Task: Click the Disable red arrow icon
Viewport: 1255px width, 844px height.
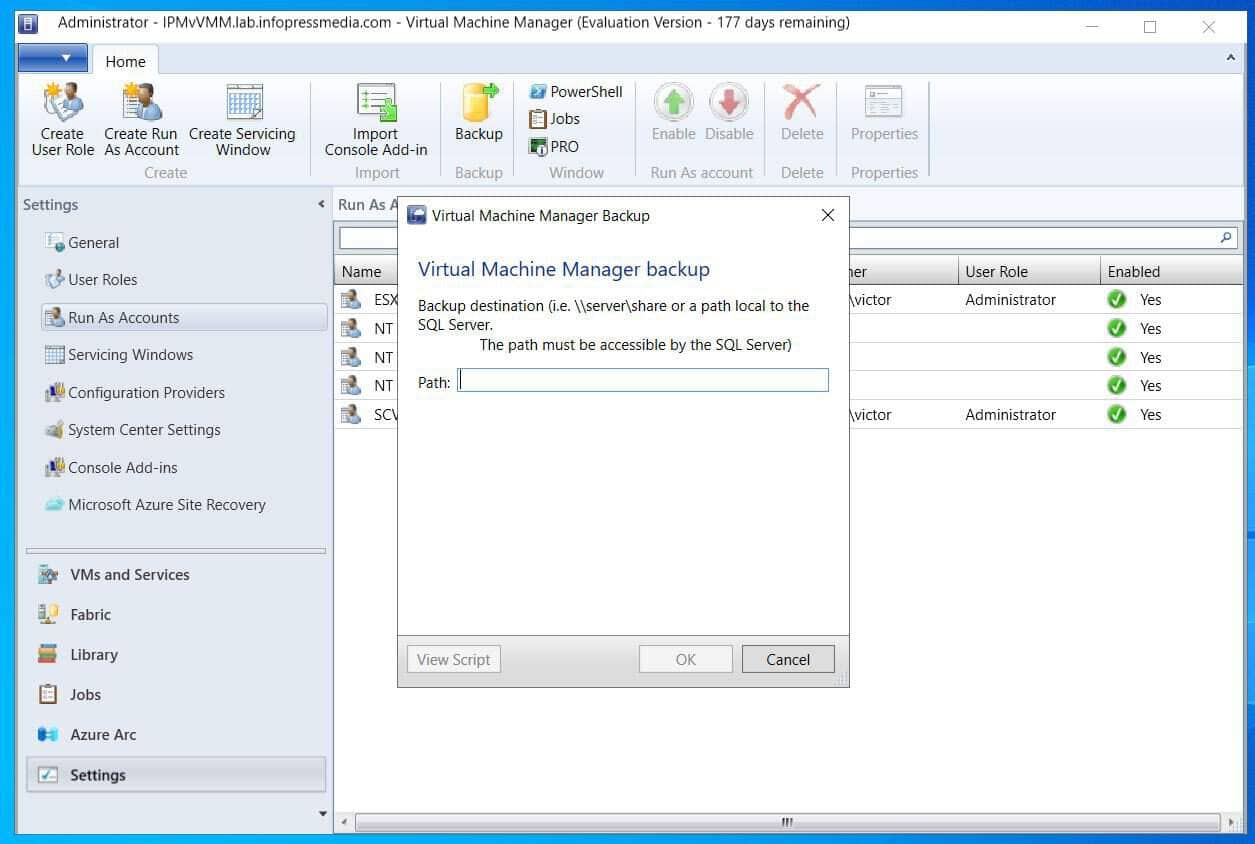Action: click(x=729, y=102)
